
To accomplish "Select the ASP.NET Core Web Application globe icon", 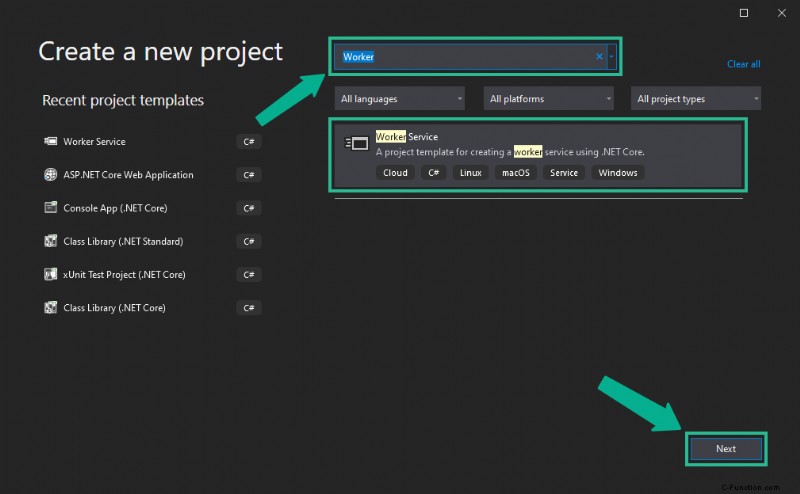I will [x=50, y=175].
